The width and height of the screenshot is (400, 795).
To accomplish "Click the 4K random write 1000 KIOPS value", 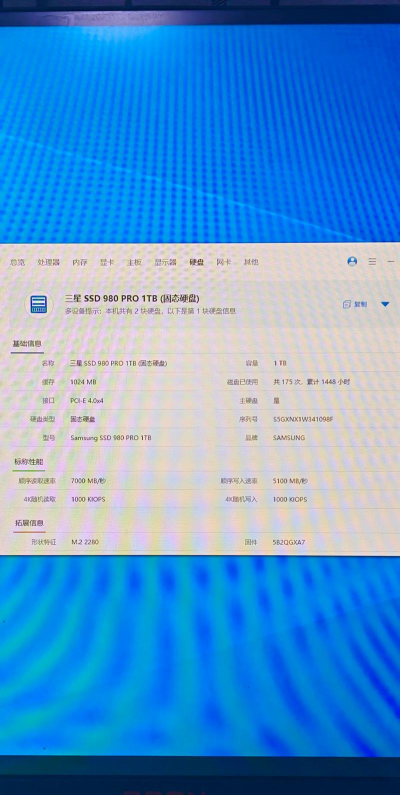I will 290,499.
